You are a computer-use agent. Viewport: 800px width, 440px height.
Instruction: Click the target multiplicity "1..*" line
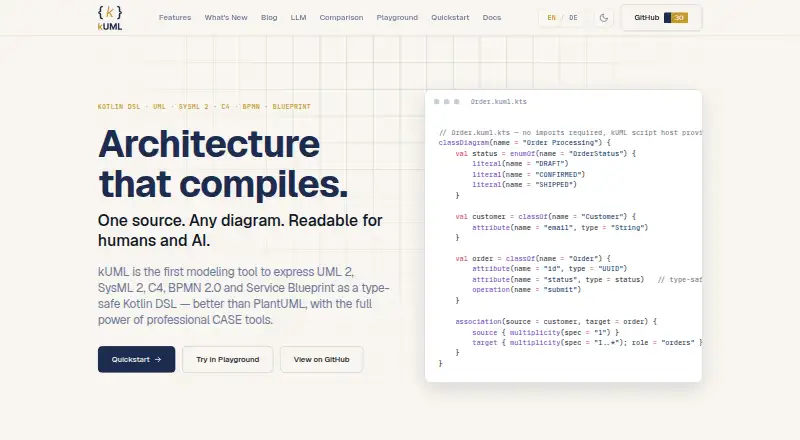(x=587, y=343)
